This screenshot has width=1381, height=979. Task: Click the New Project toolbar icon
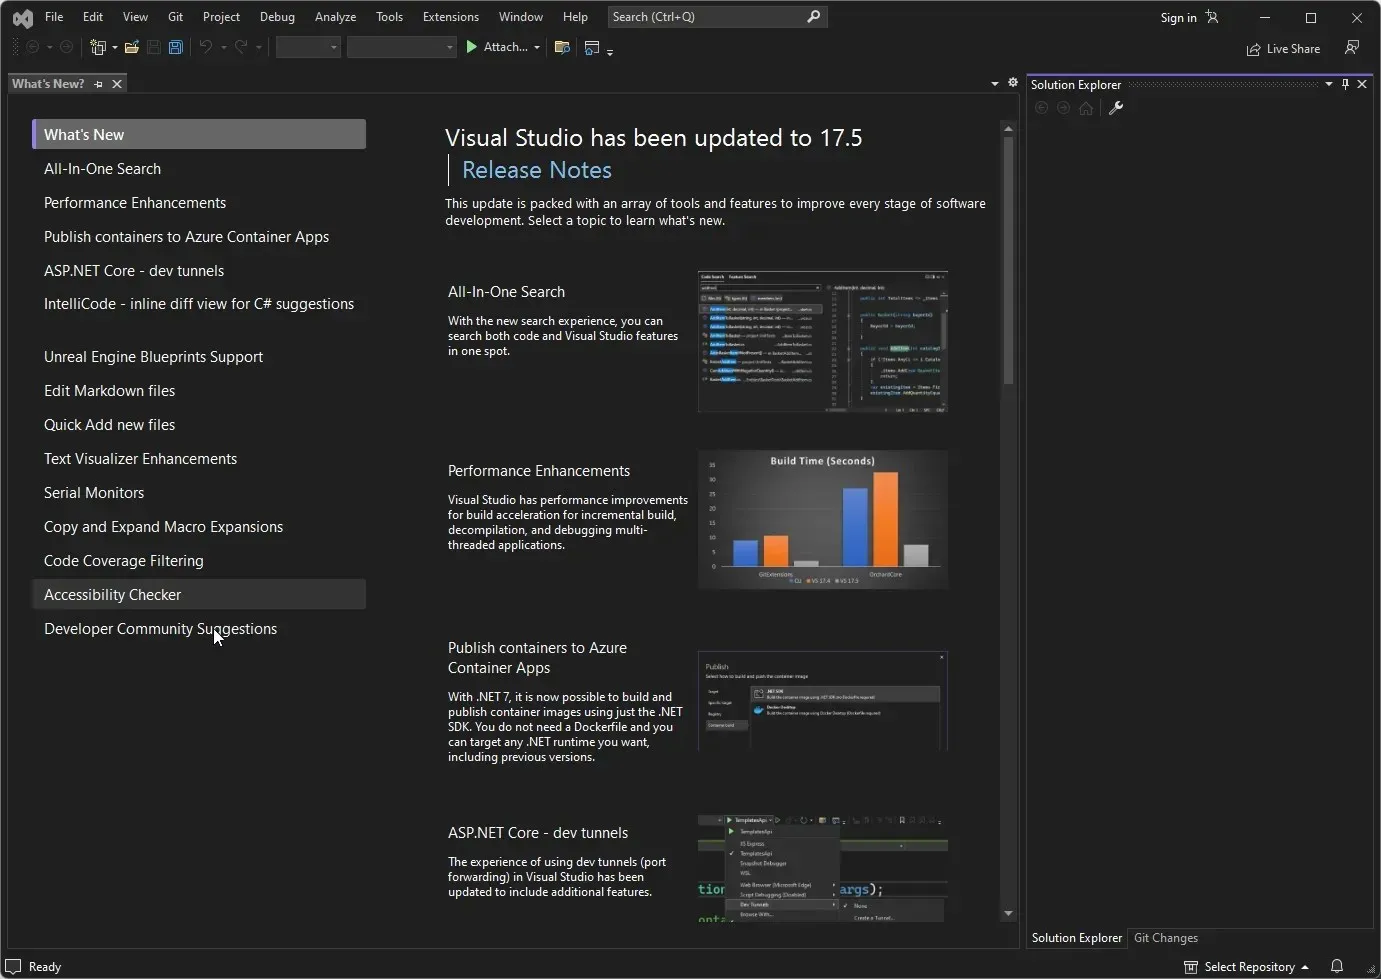[x=98, y=47]
